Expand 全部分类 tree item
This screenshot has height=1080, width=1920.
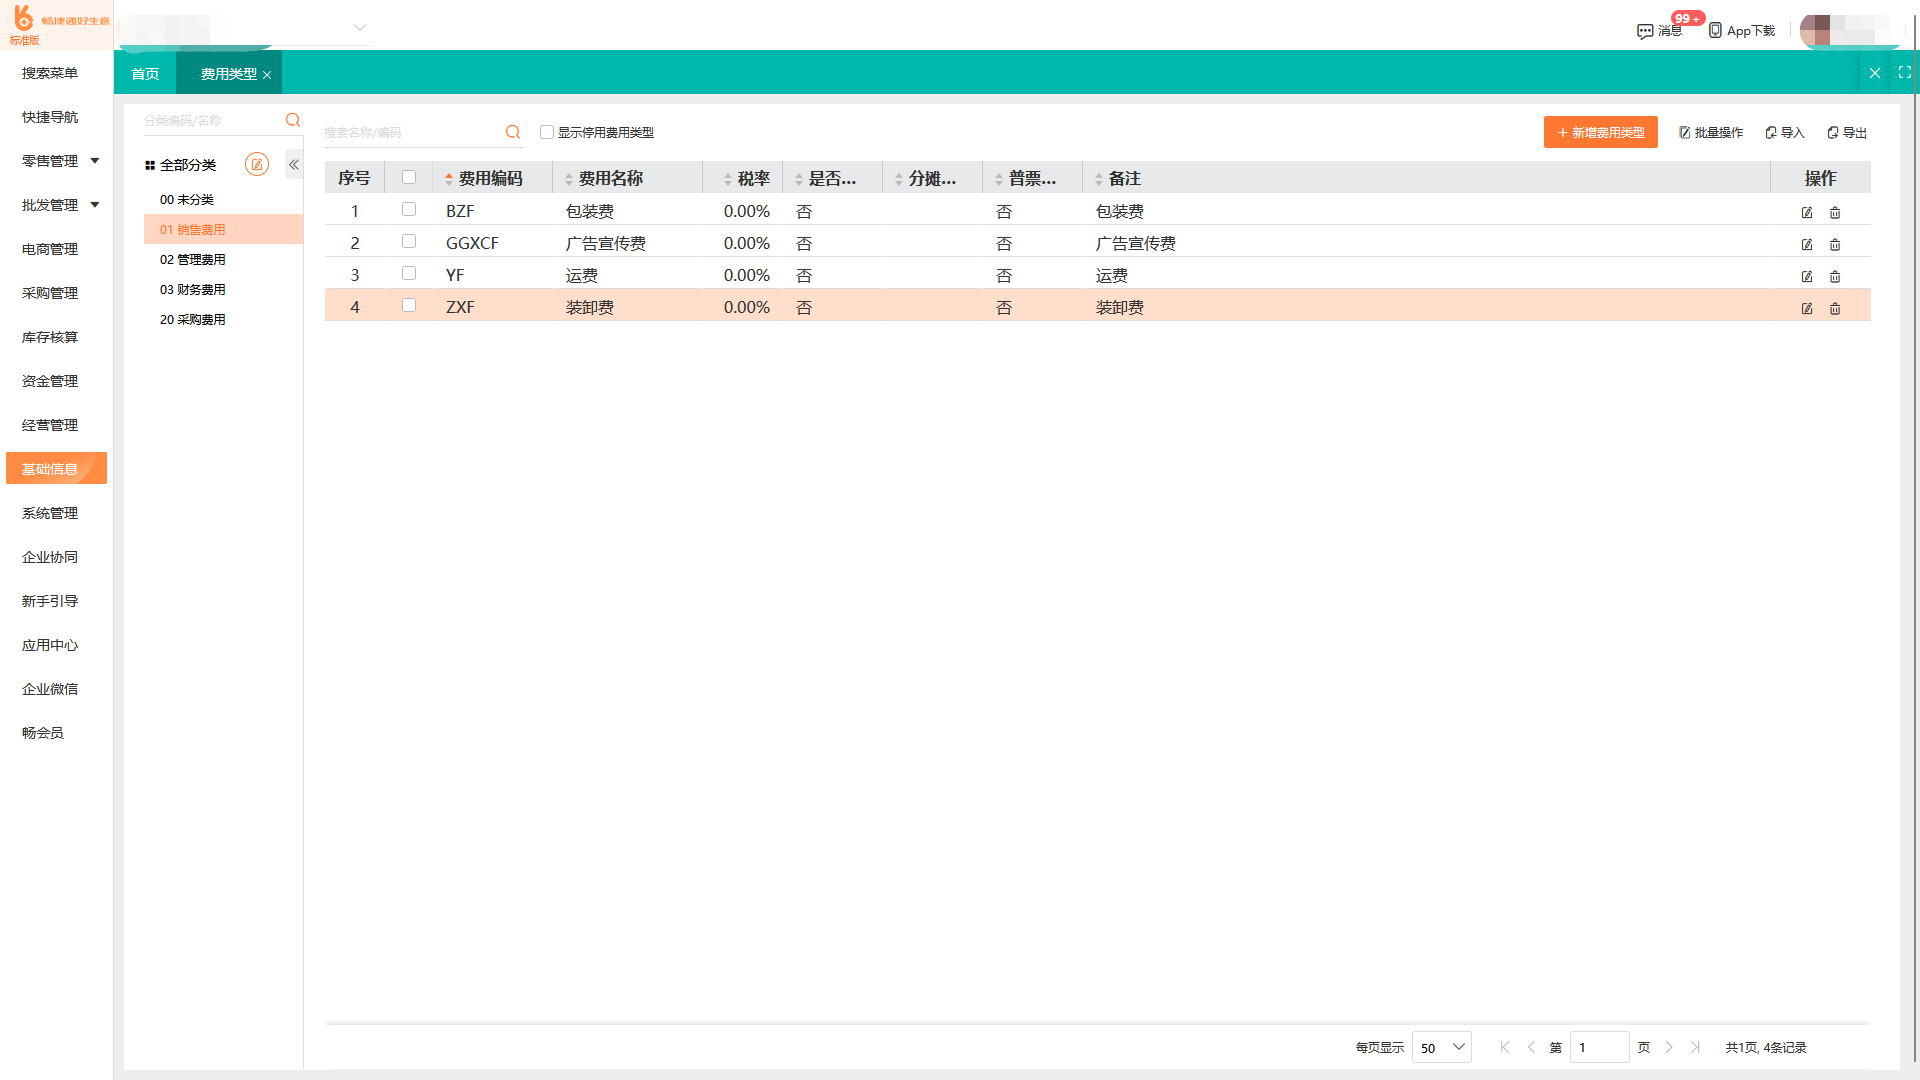point(149,164)
